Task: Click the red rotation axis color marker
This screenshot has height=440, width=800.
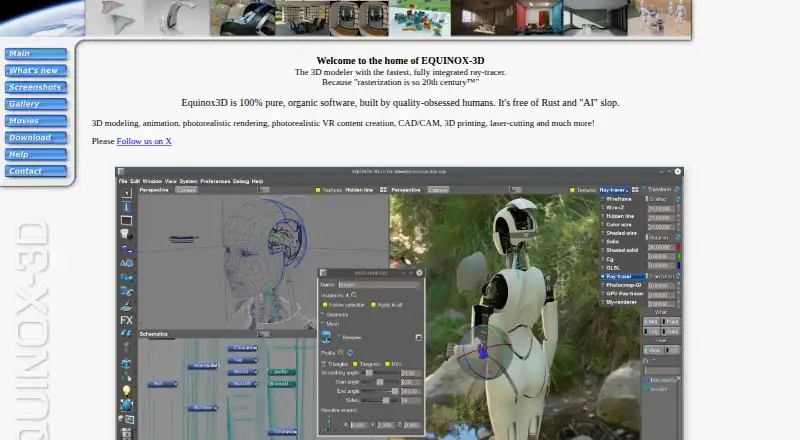Action: (679, 247)
